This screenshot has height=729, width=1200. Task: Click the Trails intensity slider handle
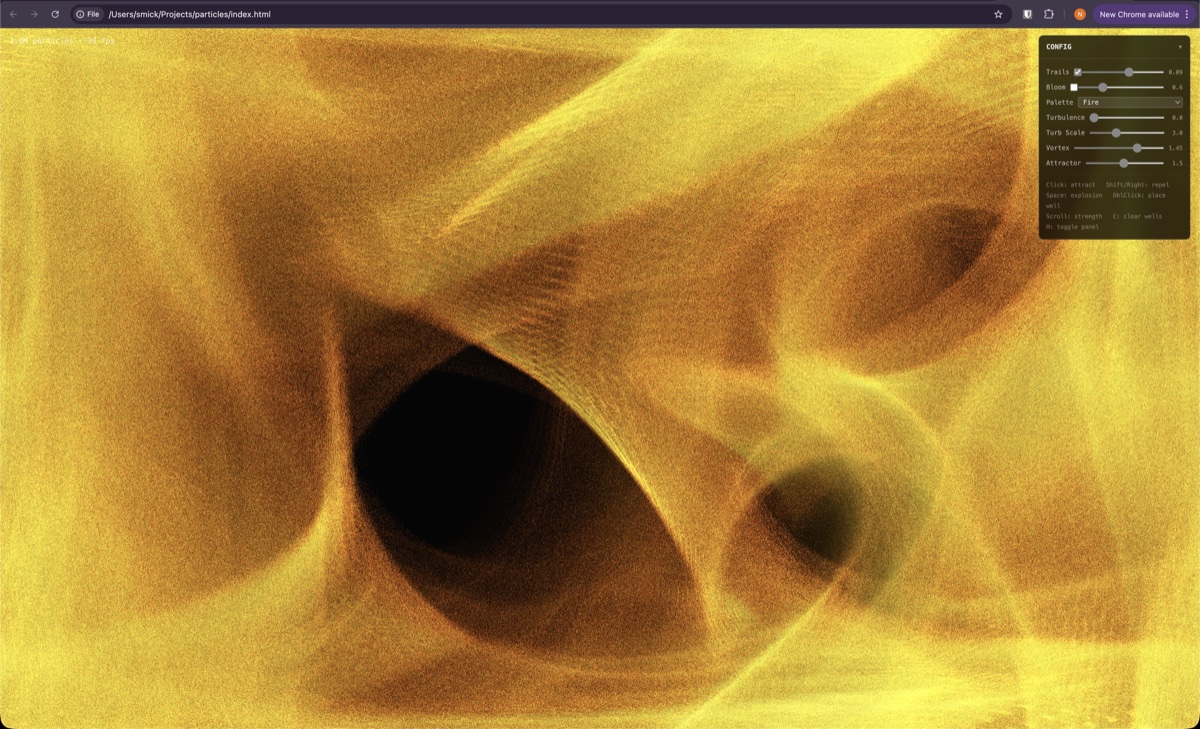1129,72
